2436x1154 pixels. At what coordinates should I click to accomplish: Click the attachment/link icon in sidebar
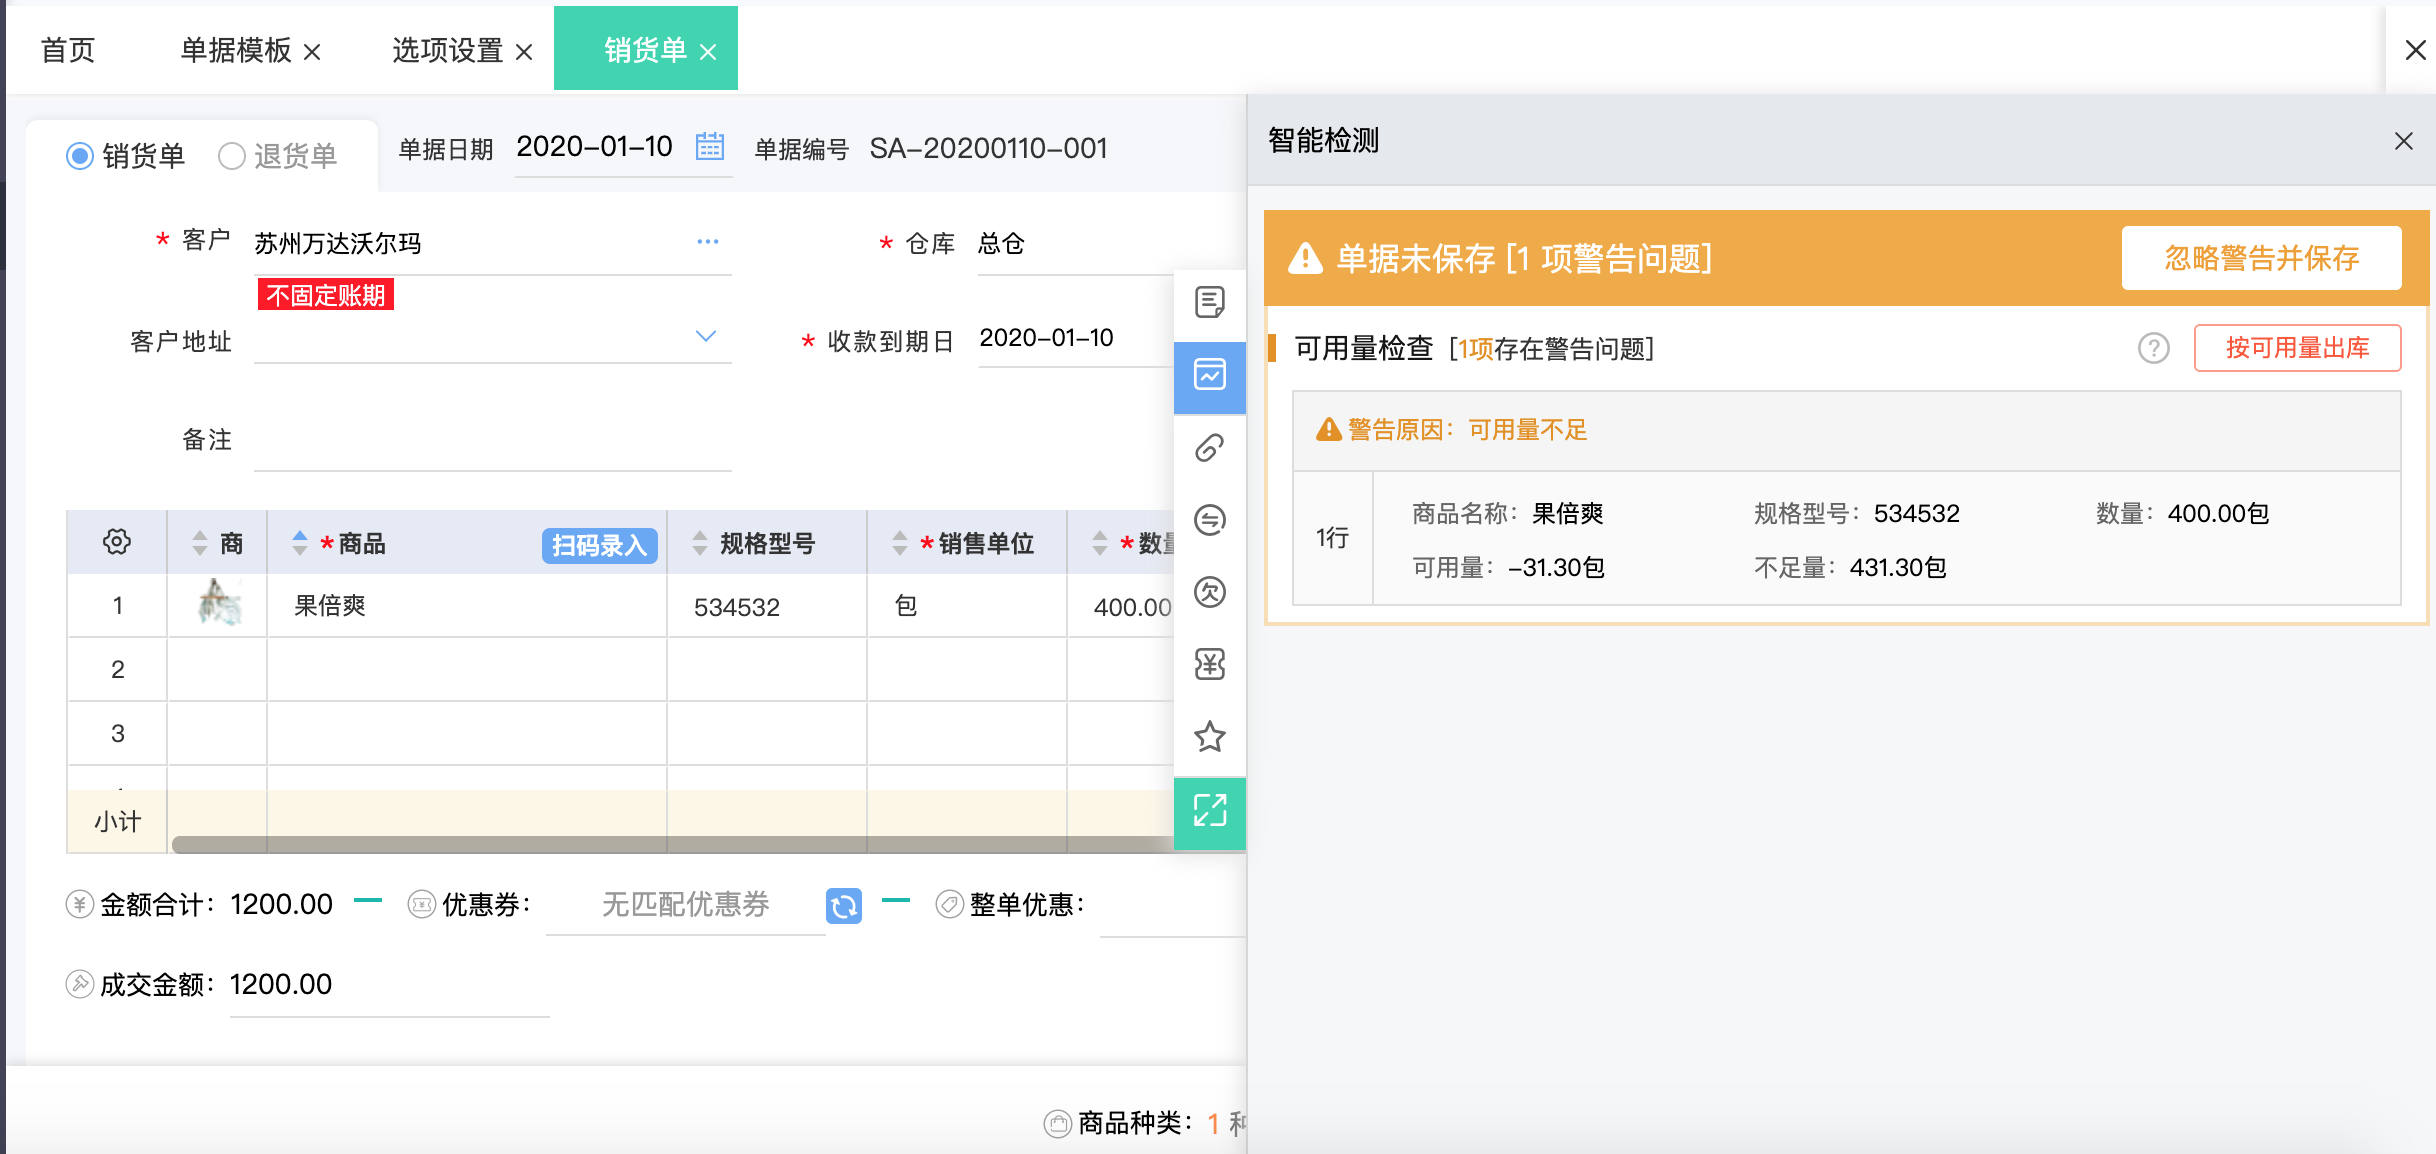tap(1212, 449)
